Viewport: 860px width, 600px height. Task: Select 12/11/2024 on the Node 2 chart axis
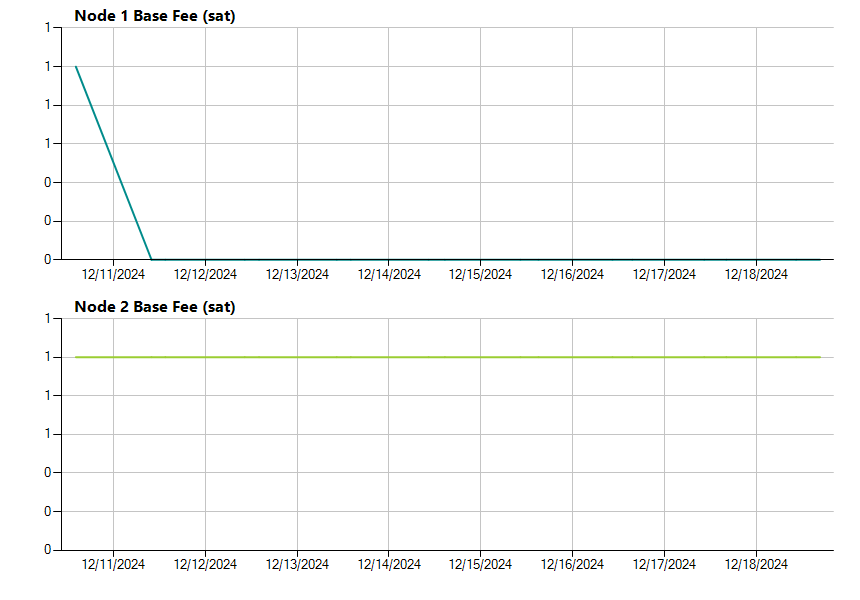(x=113, y=564)
